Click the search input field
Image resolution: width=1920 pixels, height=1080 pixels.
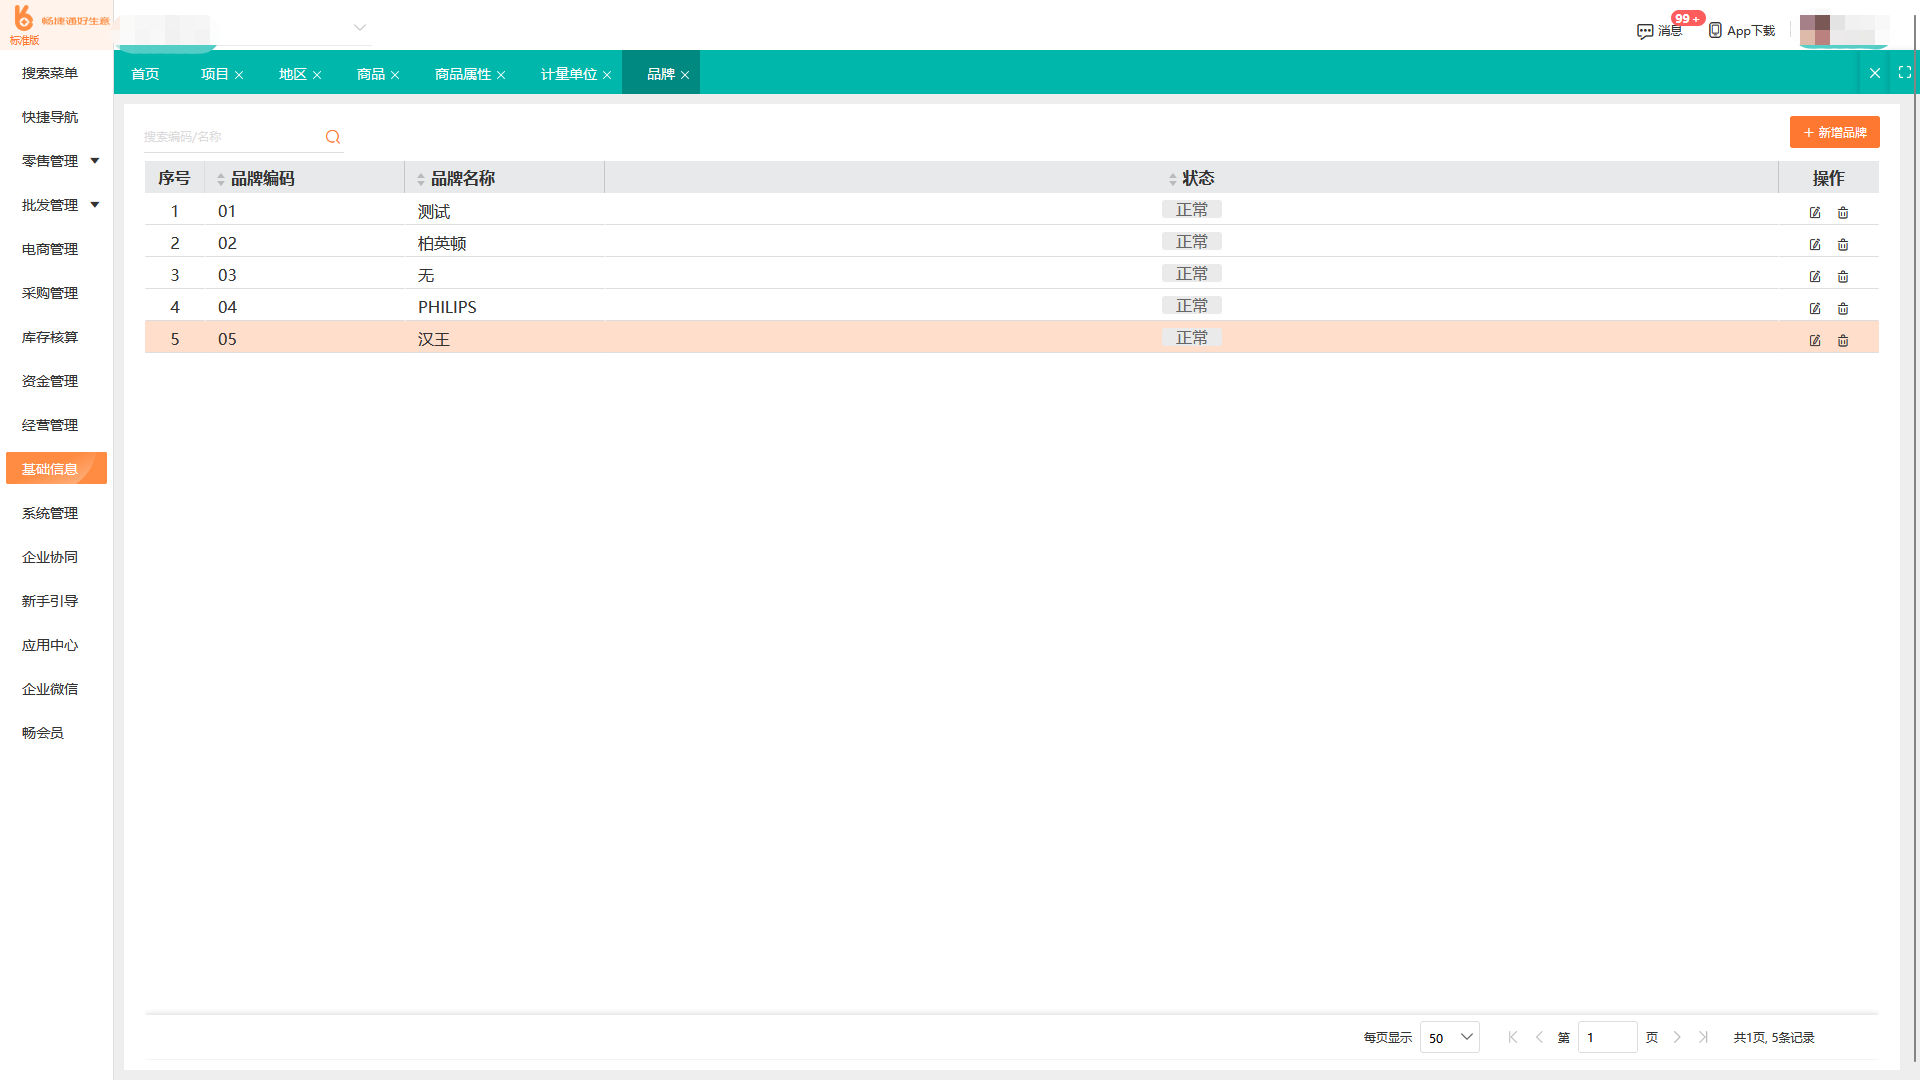[231, 136]
